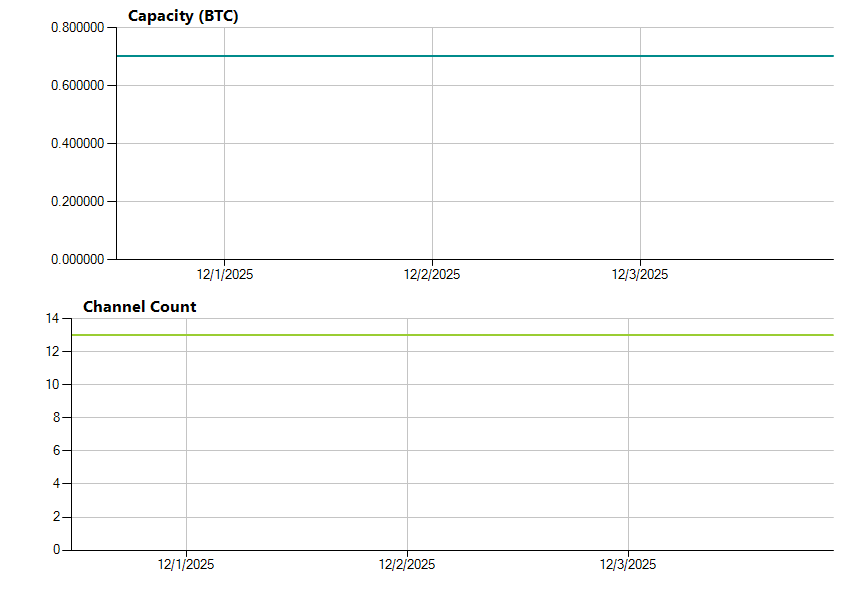
Task: Click the 0.600000 y-axis label
Action: 77,86
